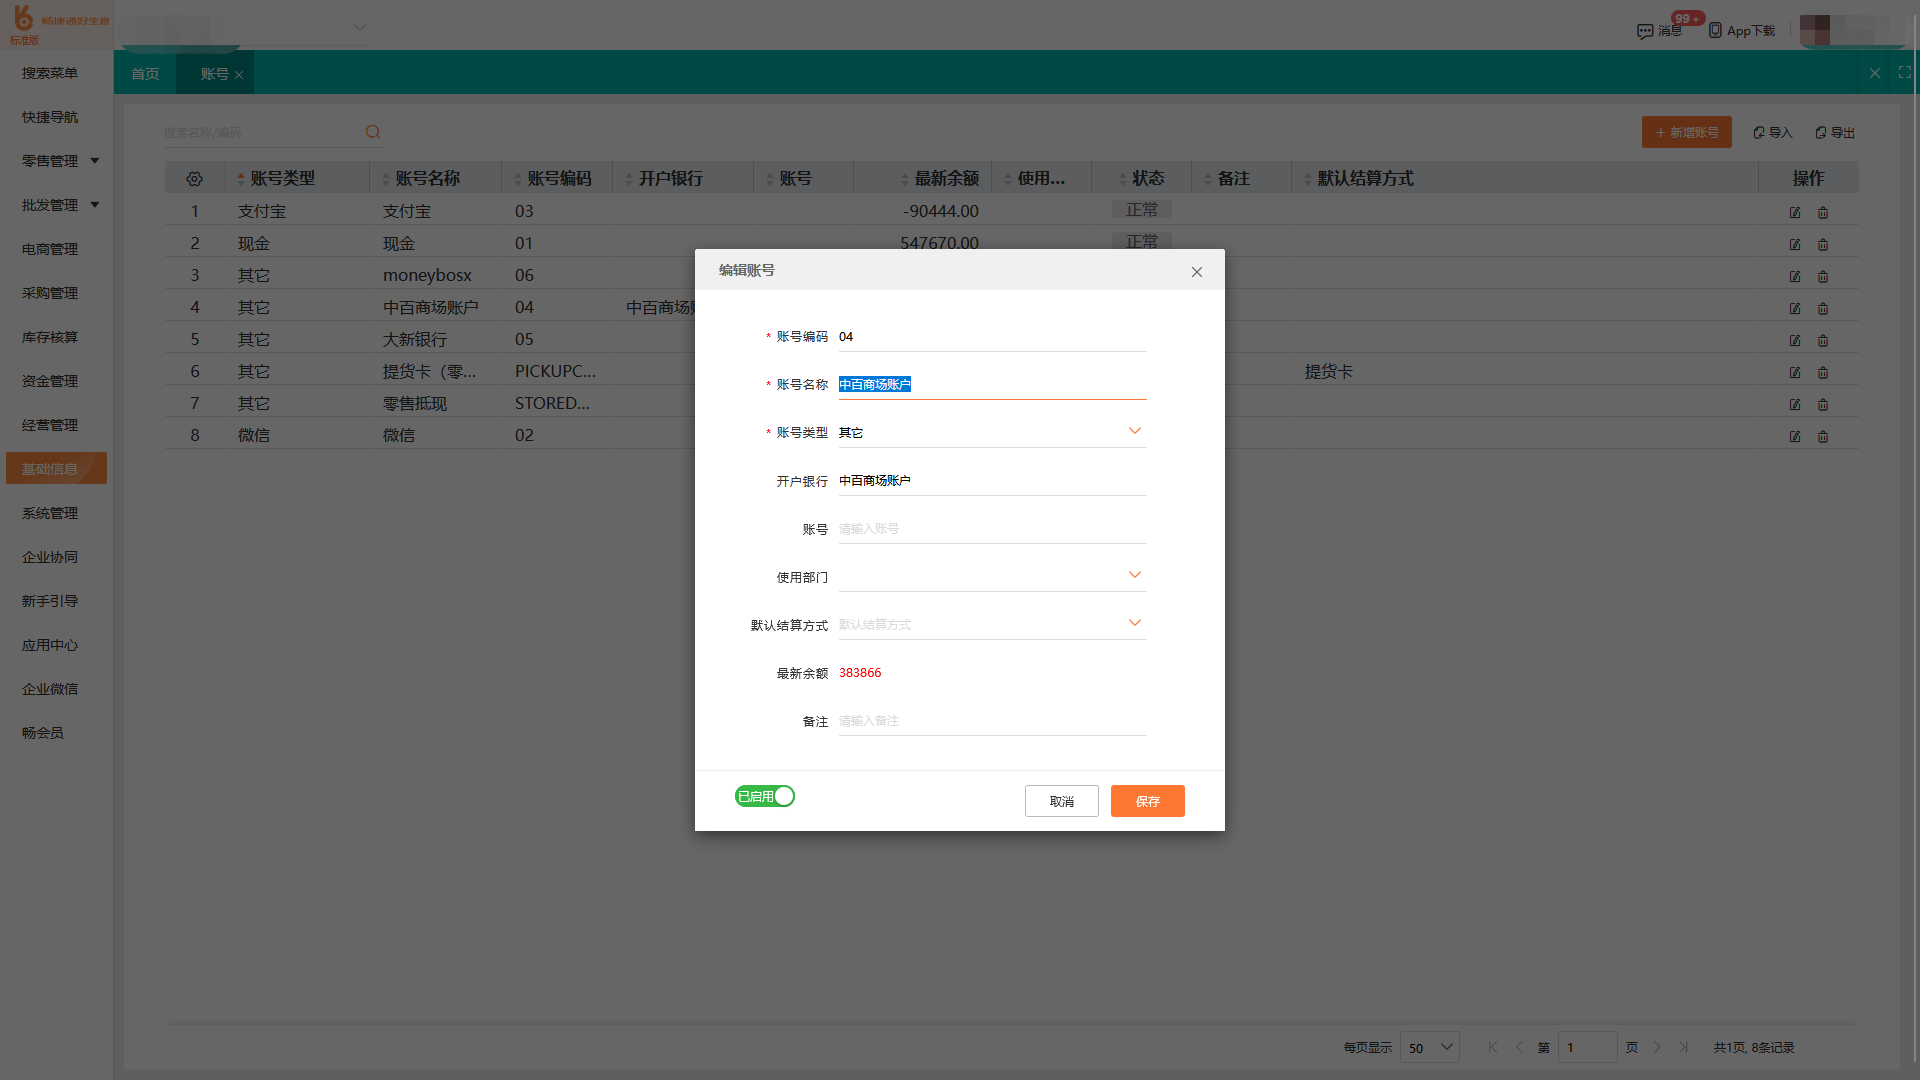
Task: Click the delete icon for 微信 account
Action: pos(1824,435)
